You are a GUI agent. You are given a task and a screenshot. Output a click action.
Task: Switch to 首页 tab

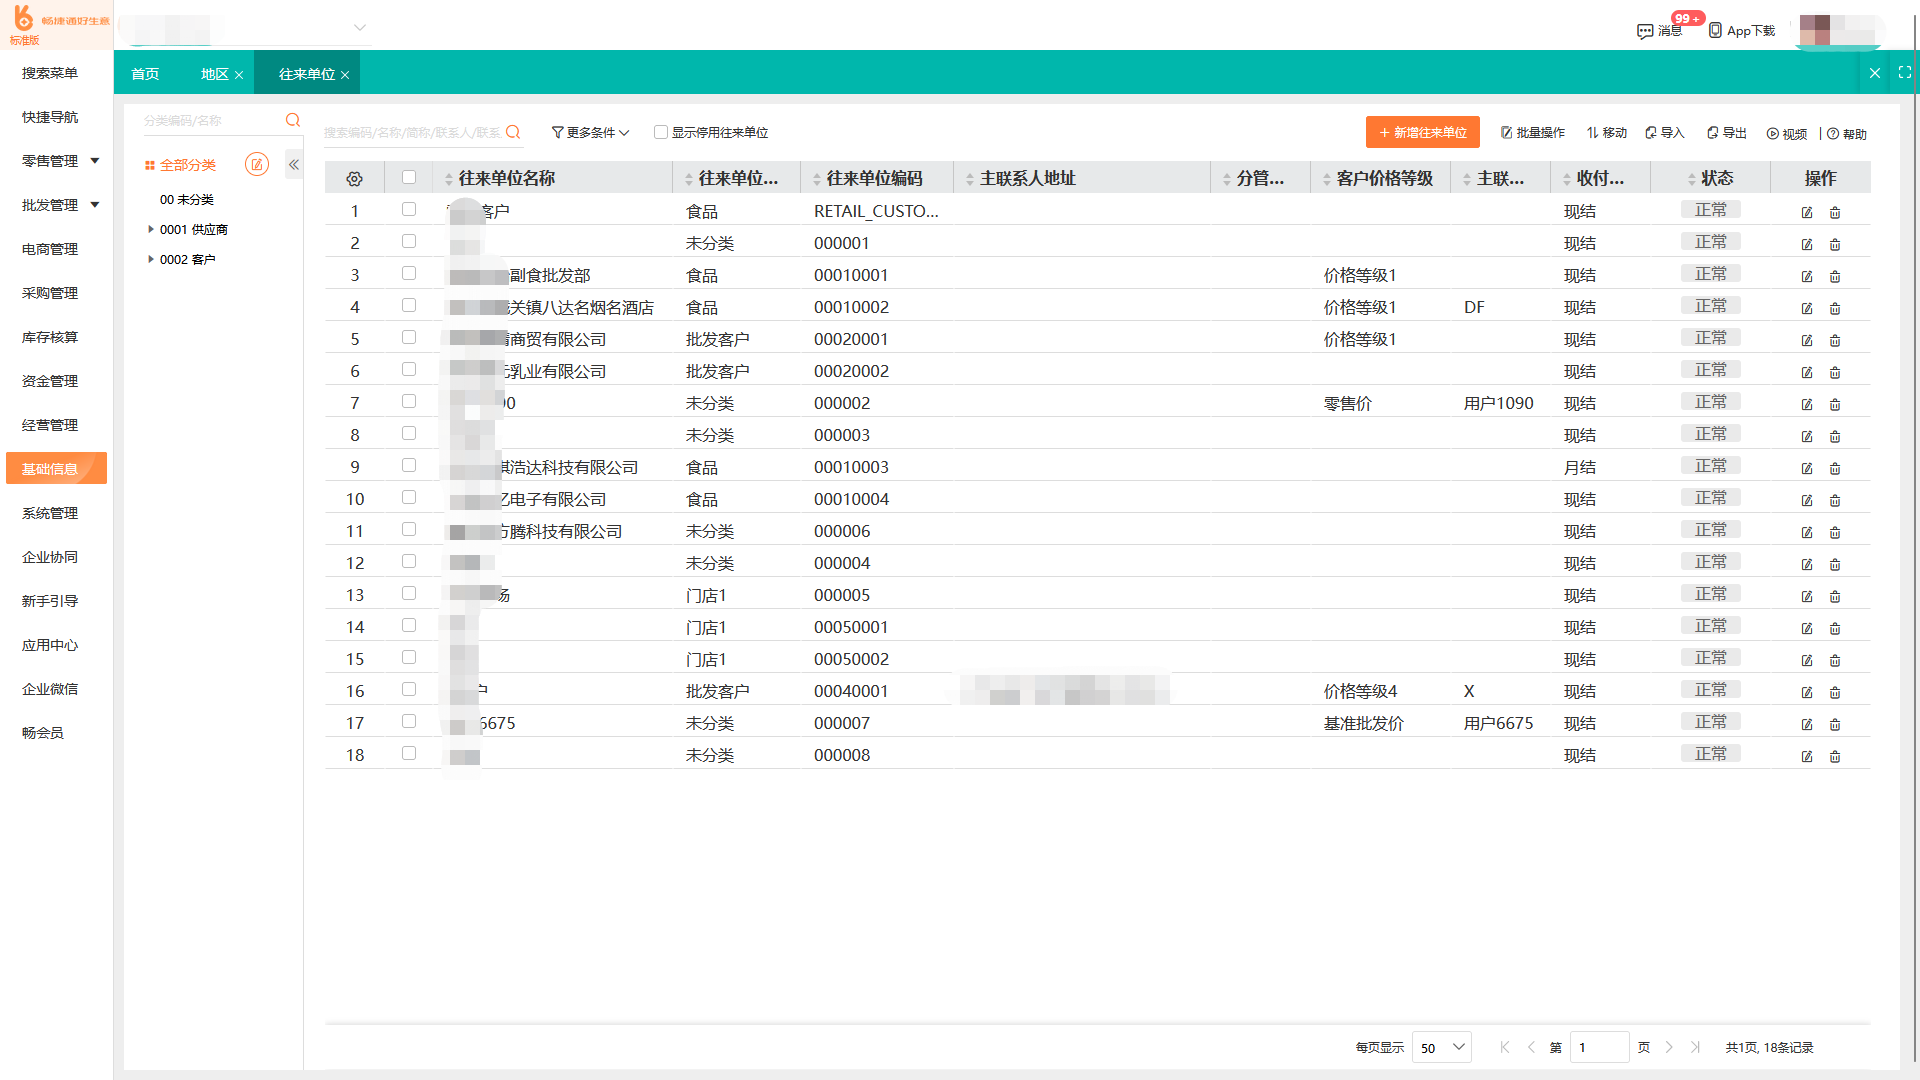(x=145, y=73)
